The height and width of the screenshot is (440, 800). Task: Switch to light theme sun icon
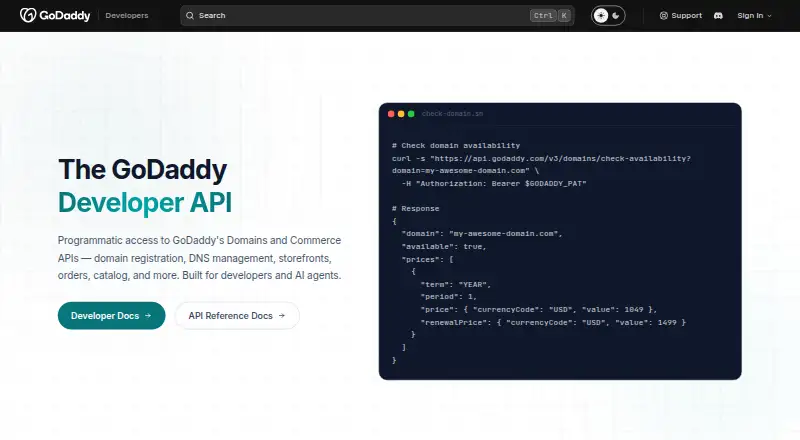(601, 15)
